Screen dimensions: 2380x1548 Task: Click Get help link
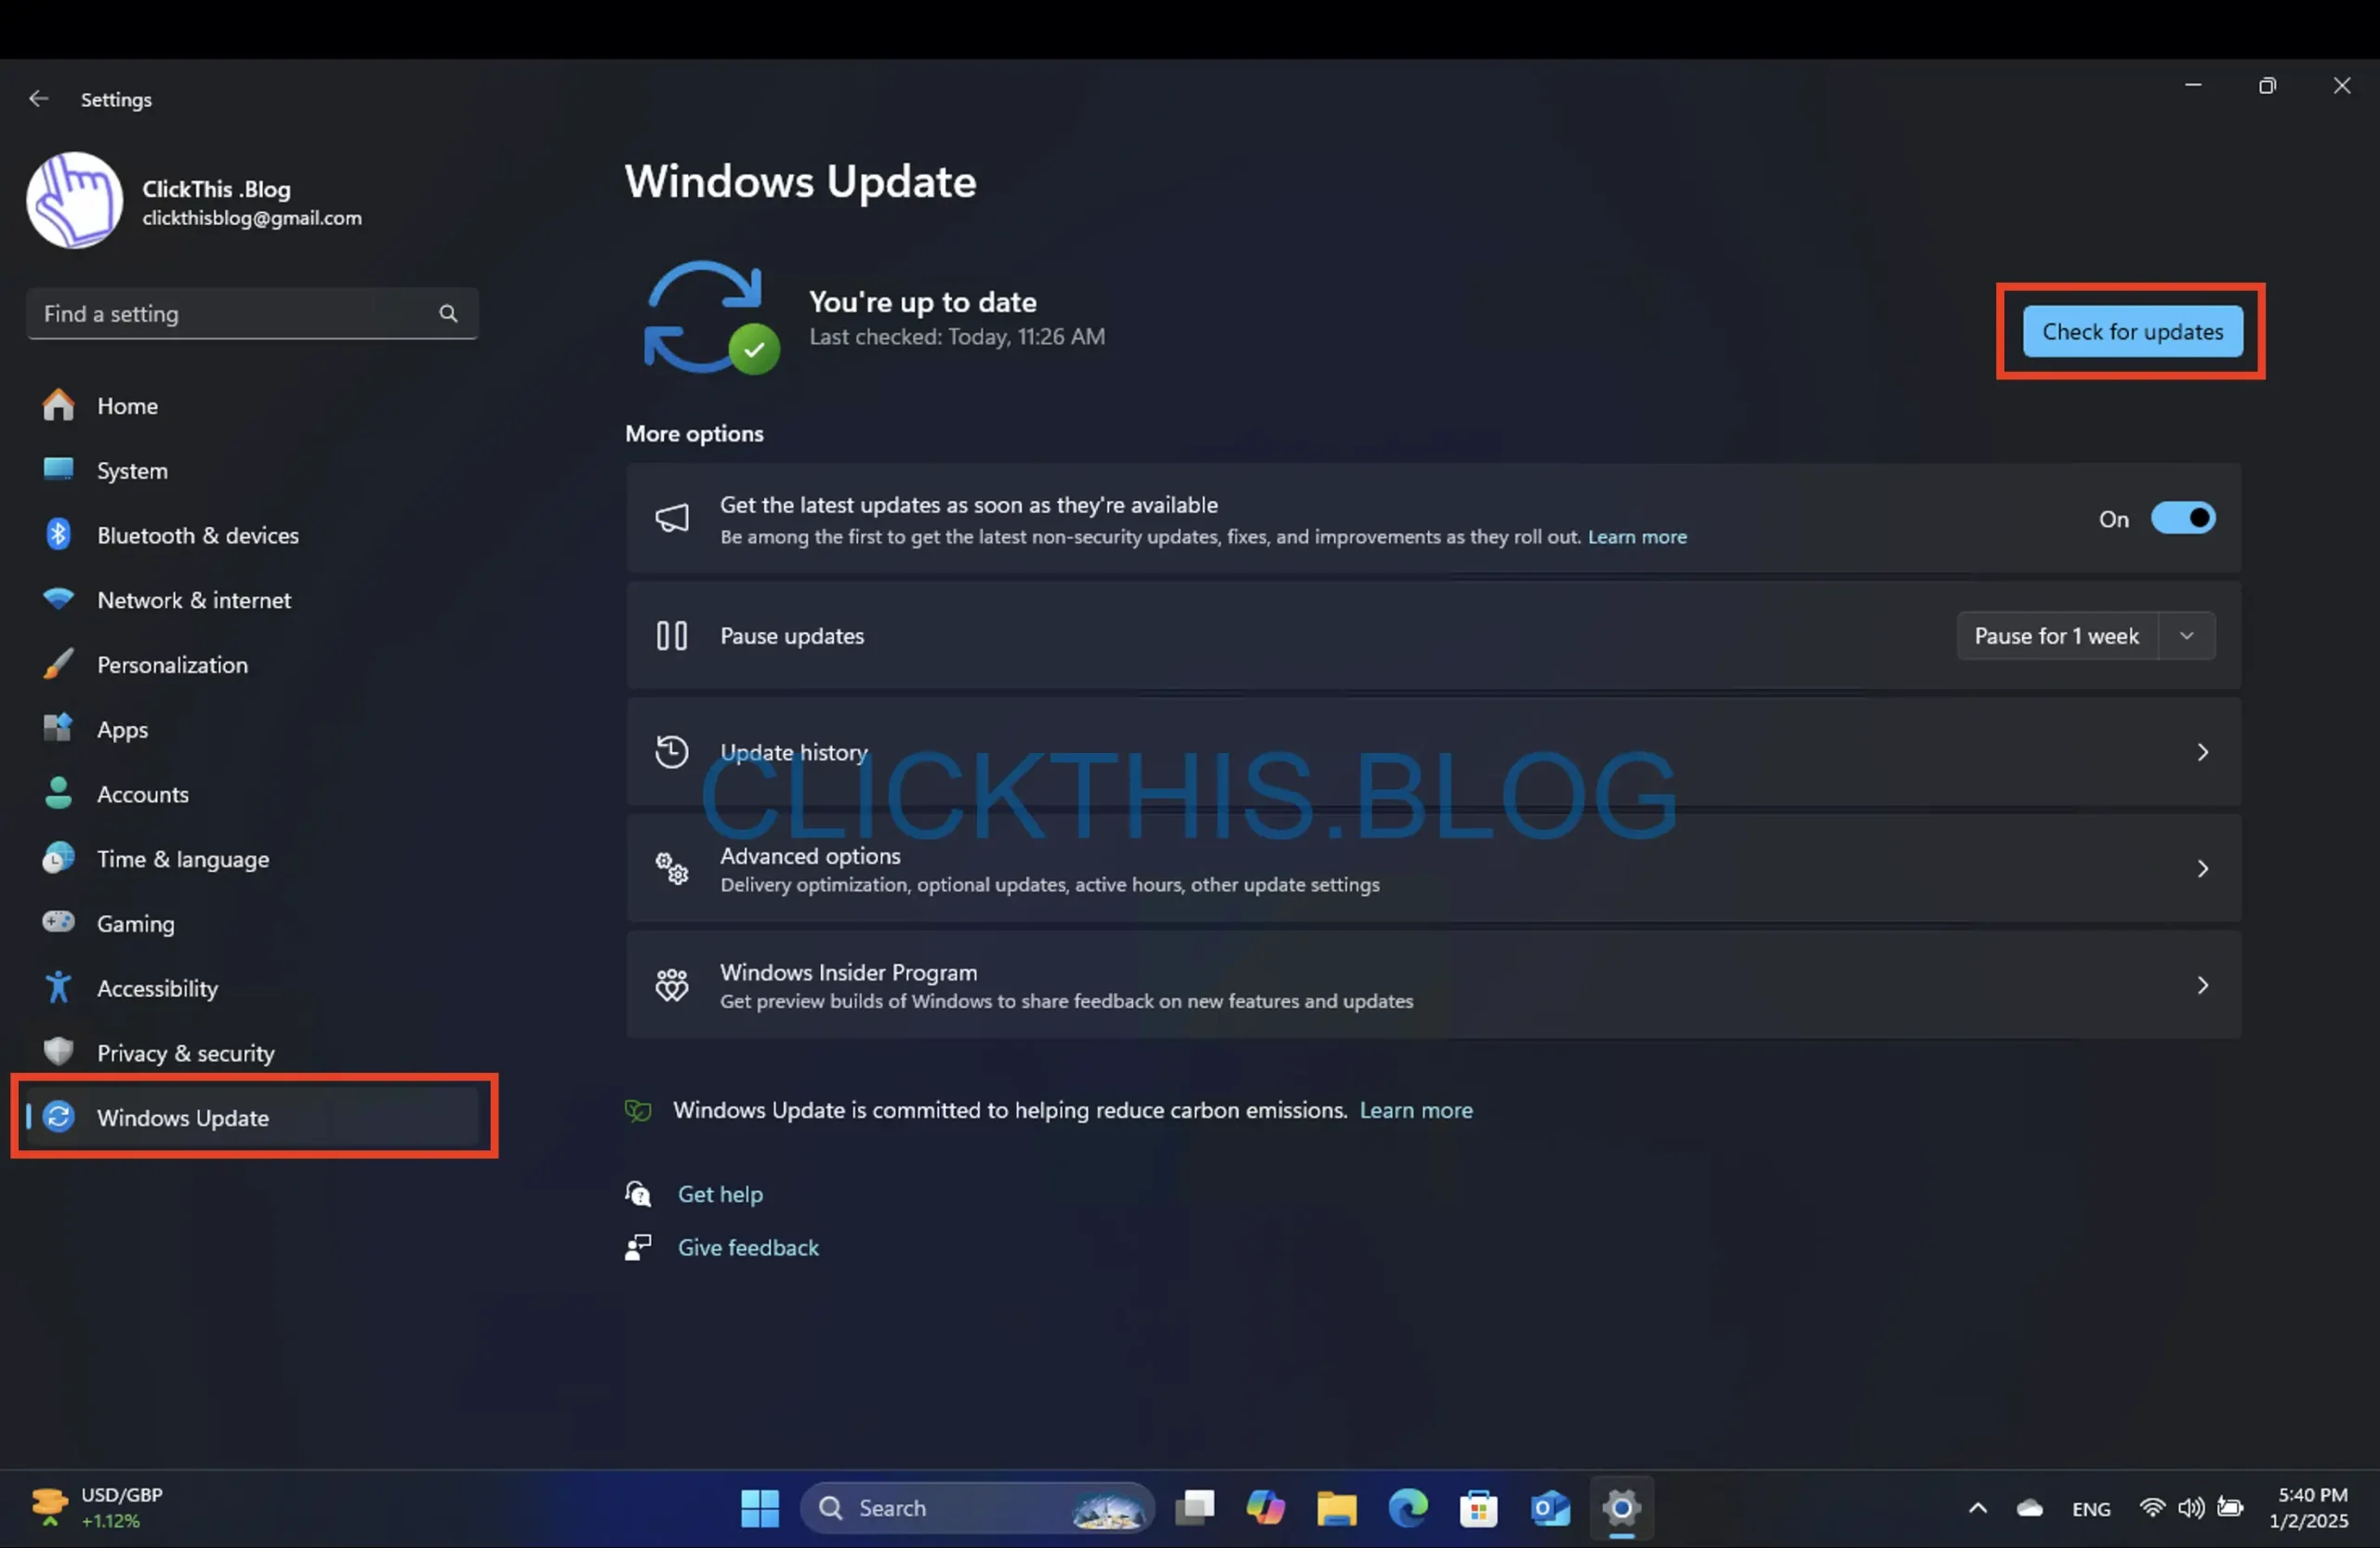click(x=720, y=1194)
